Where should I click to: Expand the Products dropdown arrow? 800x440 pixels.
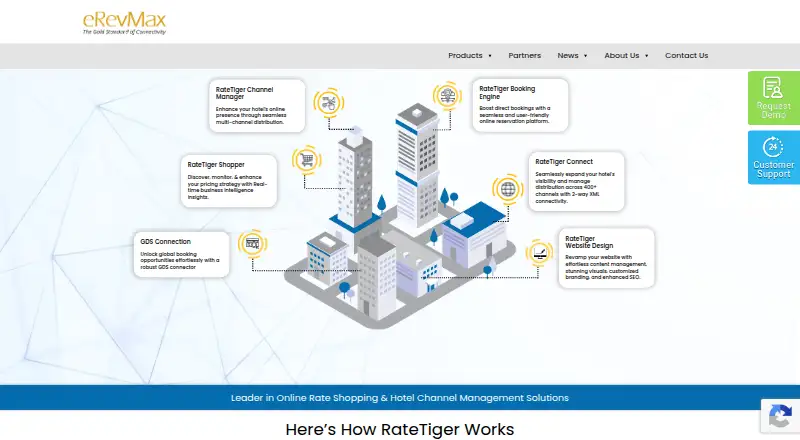[490, 56]
